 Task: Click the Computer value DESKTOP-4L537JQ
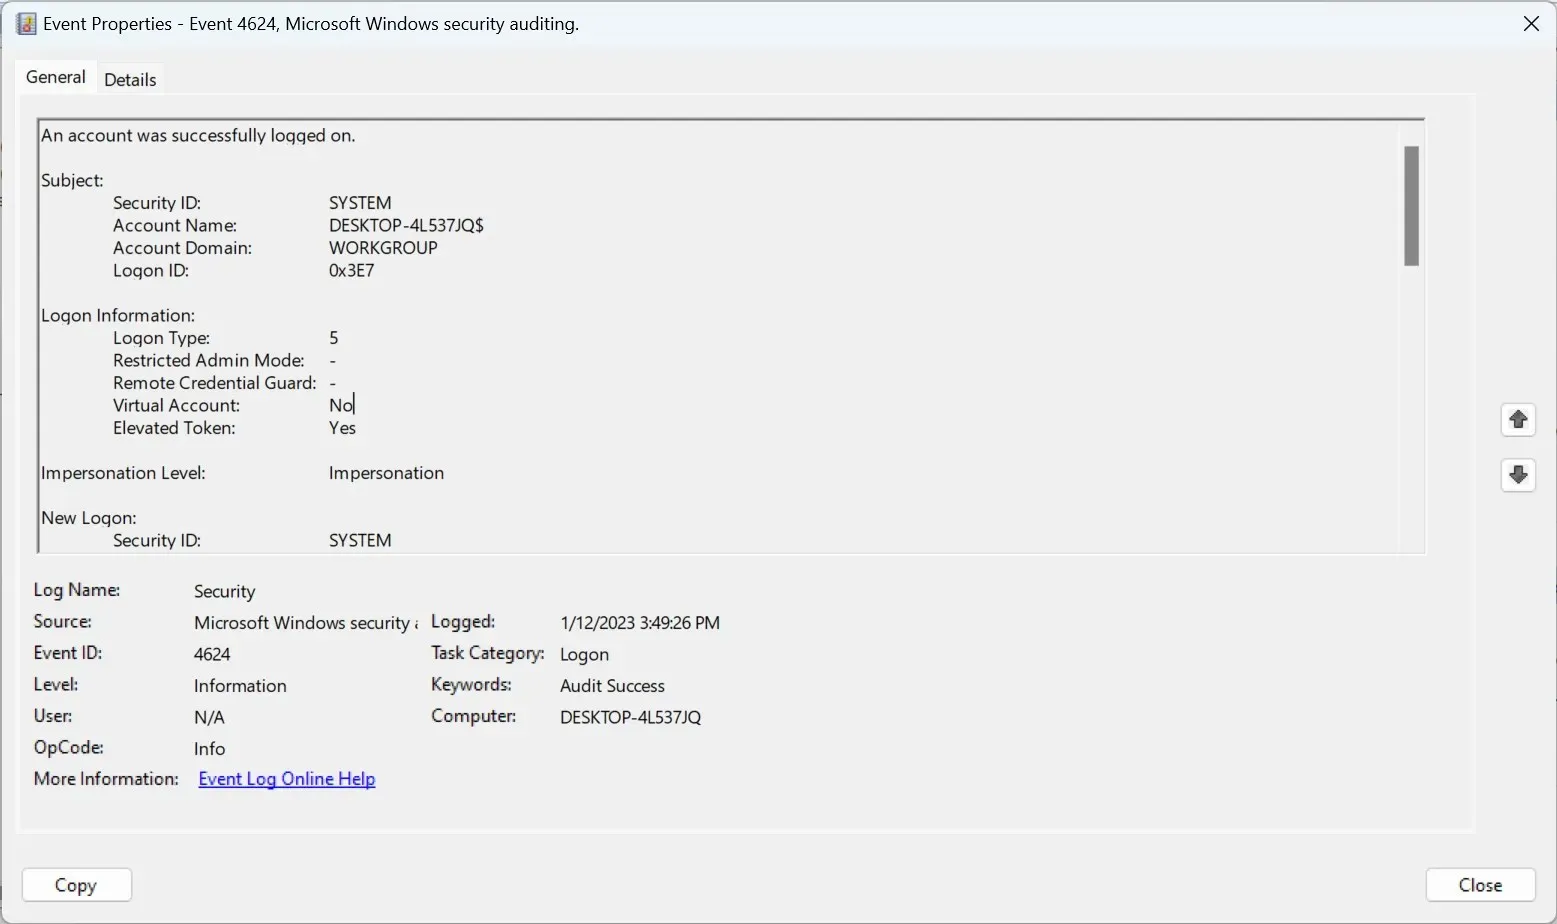pyautogui.click(x=630, y=717)
